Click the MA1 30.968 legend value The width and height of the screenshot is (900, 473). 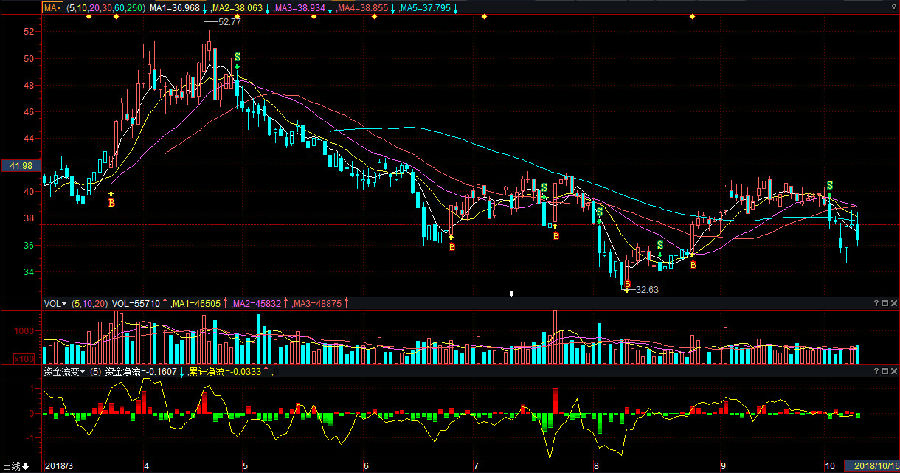click(171, 8)
